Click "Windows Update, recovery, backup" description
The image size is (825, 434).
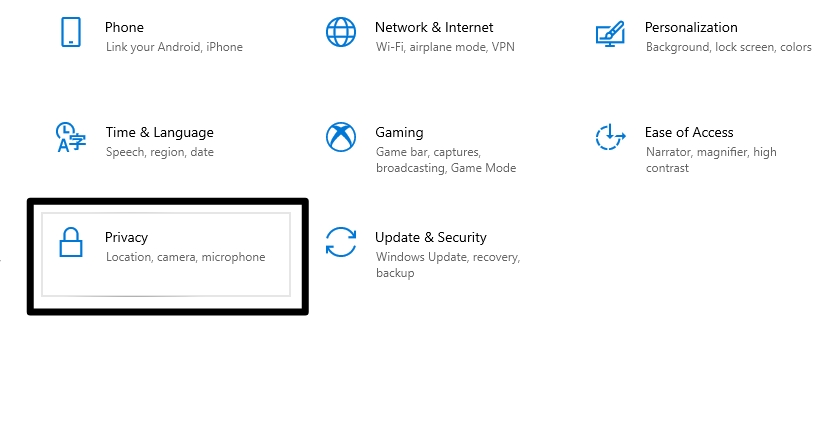click(448, 265)
